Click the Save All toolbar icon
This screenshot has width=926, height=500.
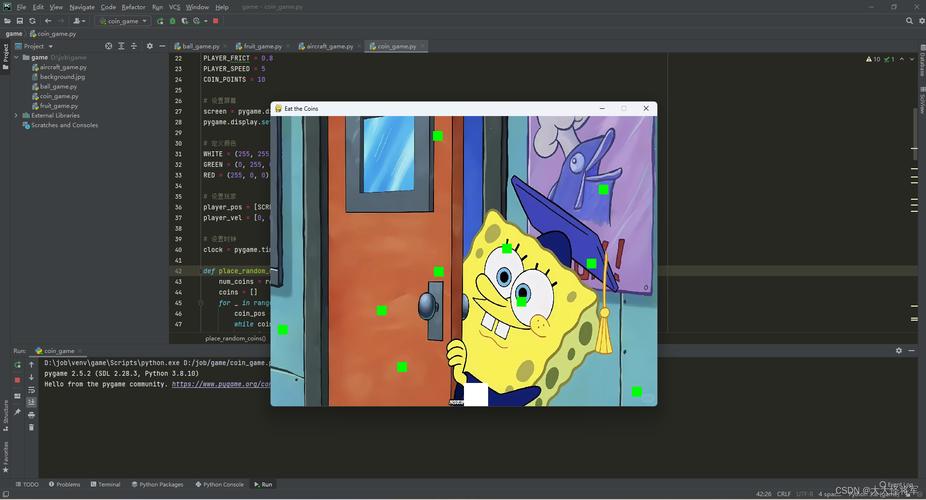[20, 20]
